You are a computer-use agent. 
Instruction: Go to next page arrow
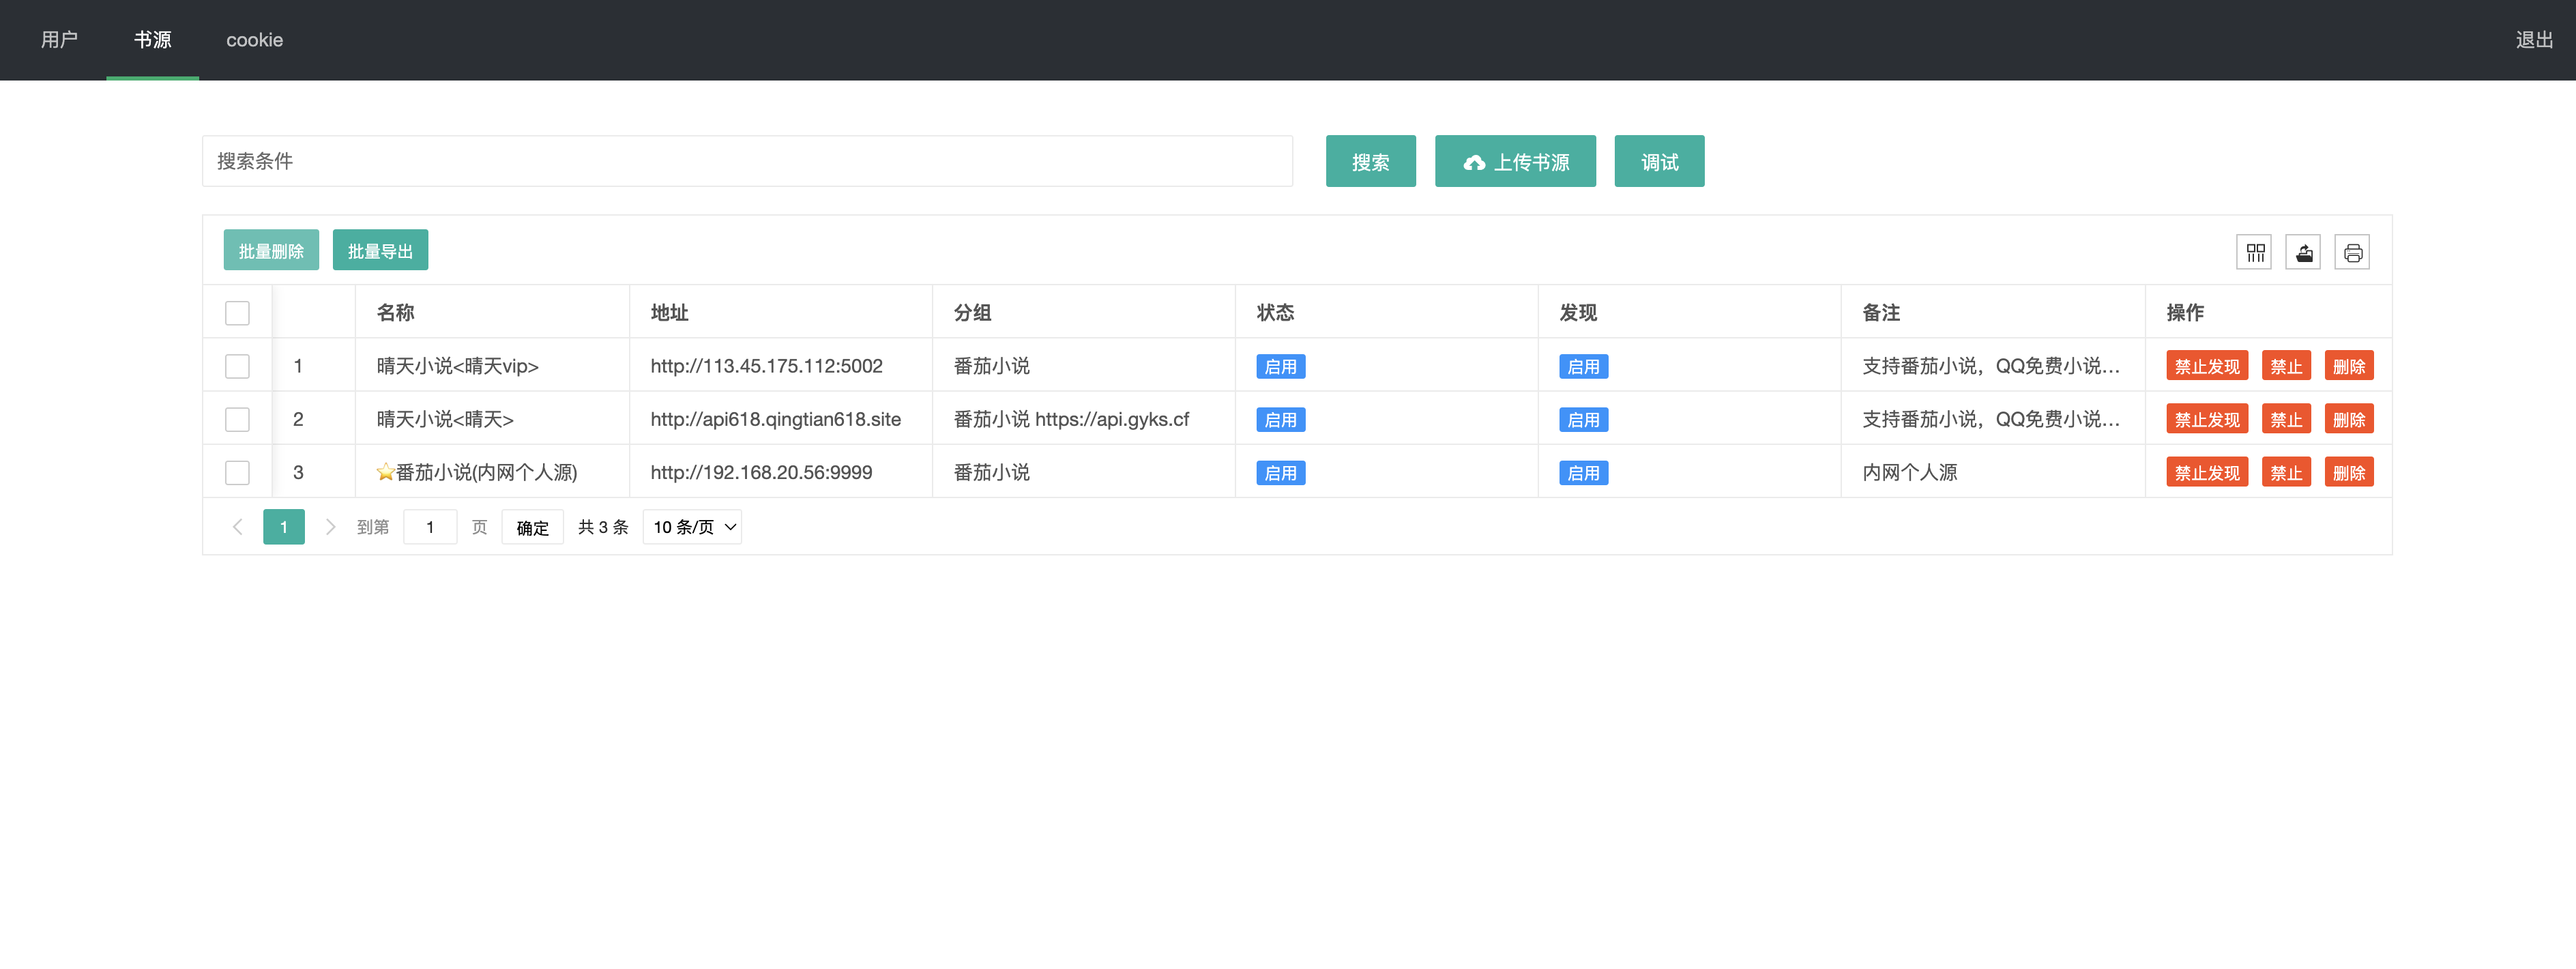[x=330, y=527]
